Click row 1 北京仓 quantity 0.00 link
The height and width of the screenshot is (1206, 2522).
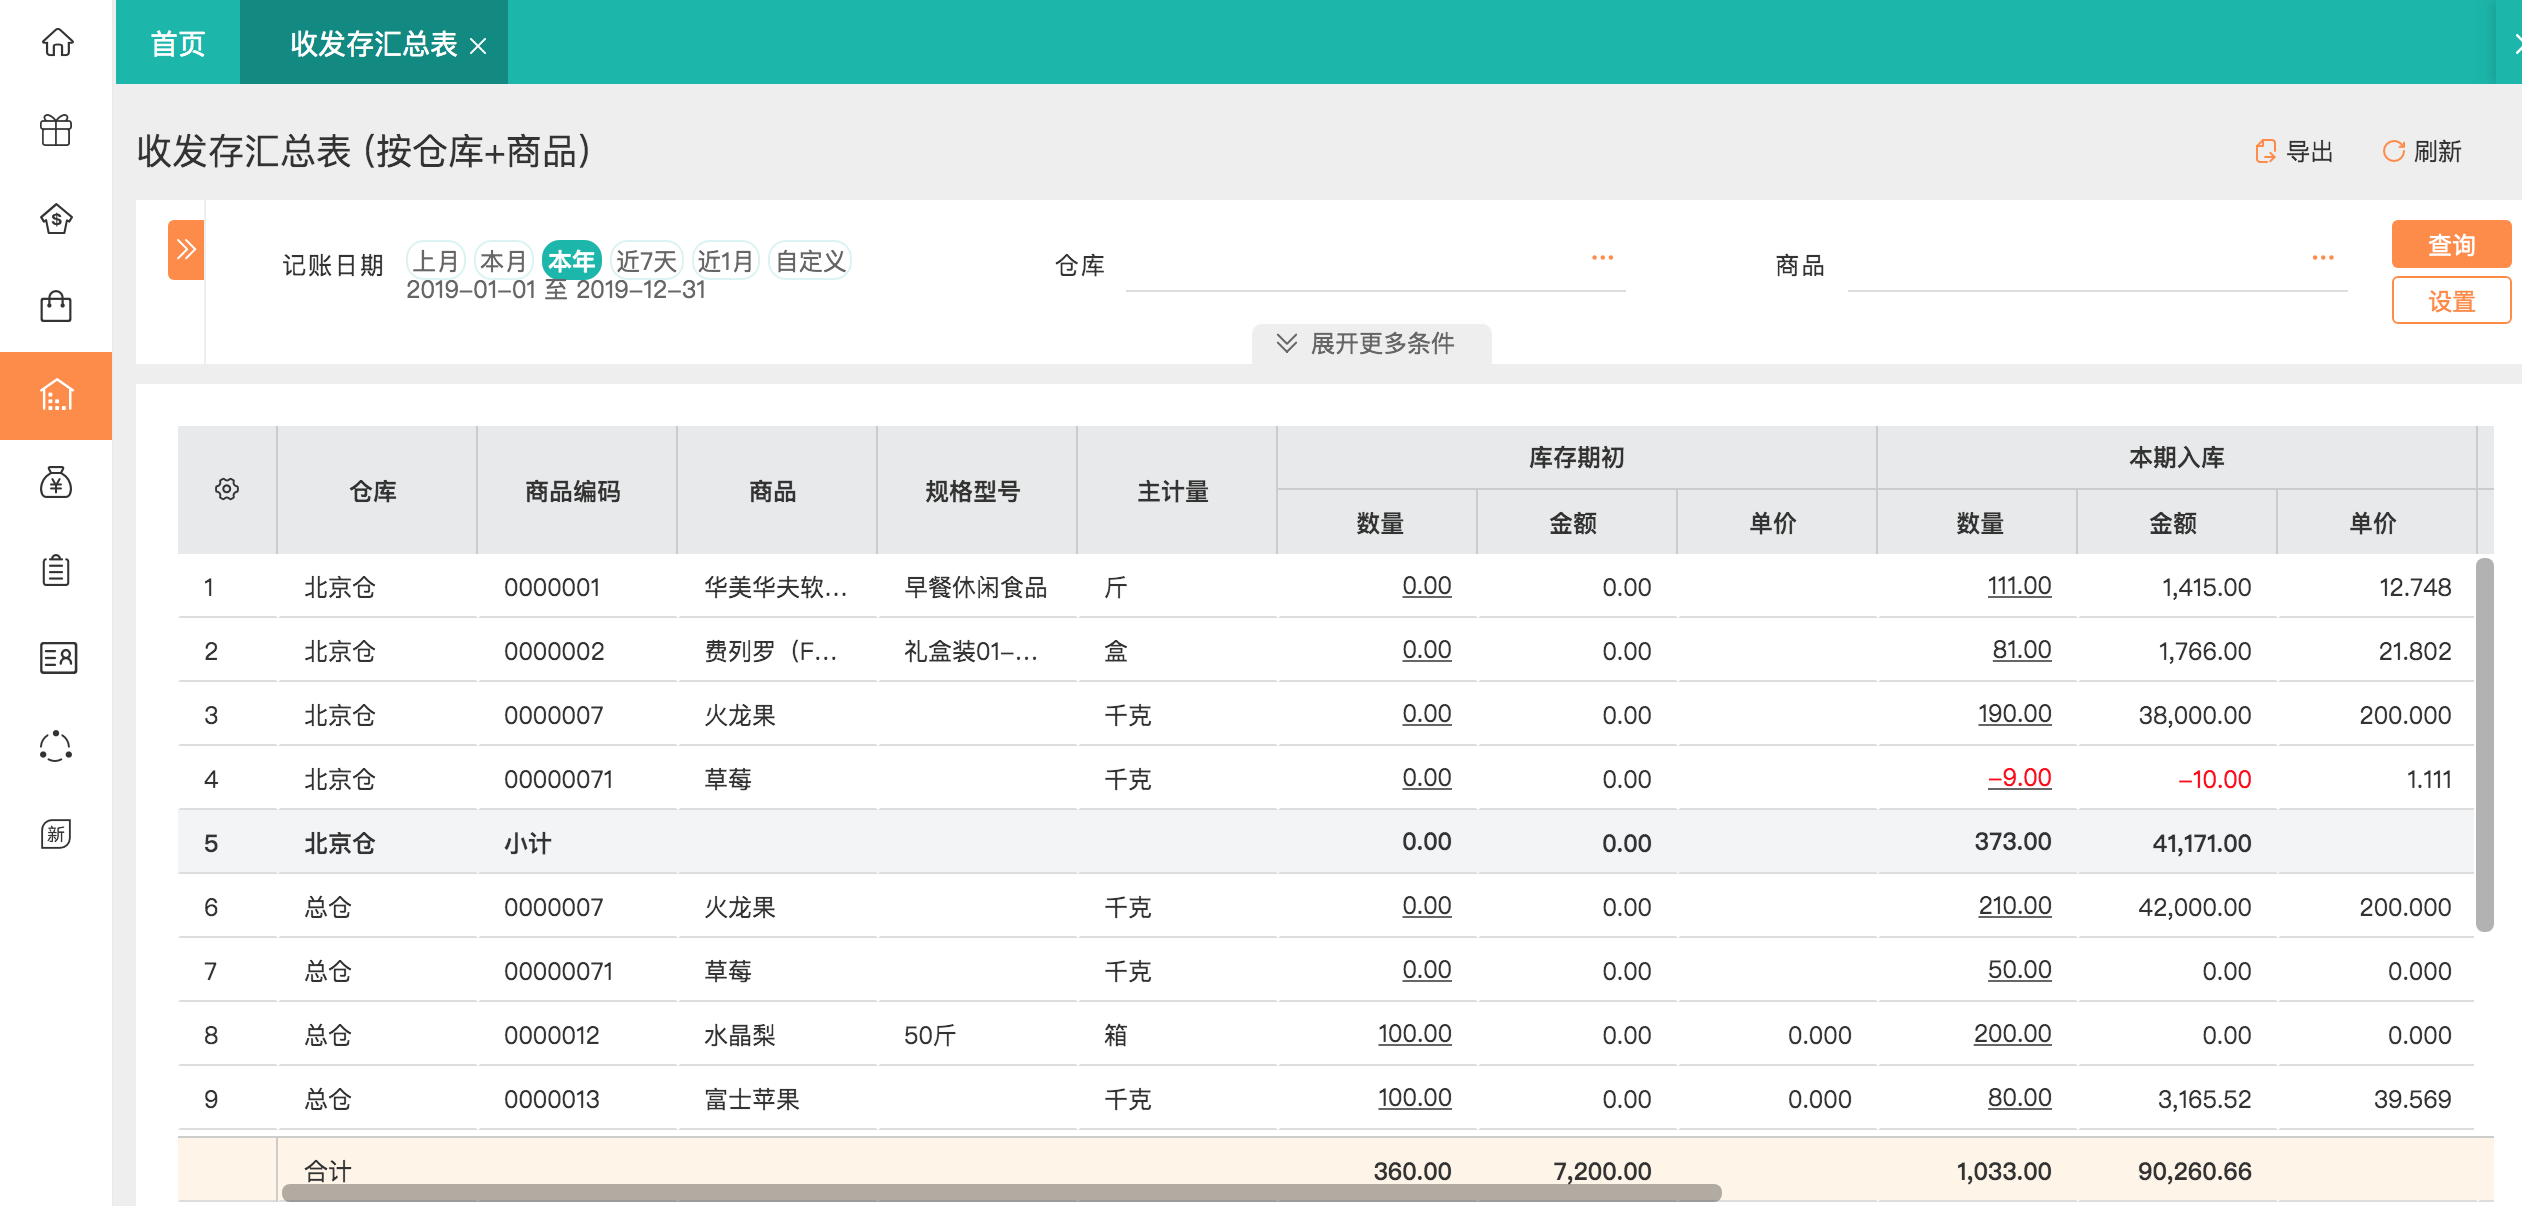tap(1425, 587)
